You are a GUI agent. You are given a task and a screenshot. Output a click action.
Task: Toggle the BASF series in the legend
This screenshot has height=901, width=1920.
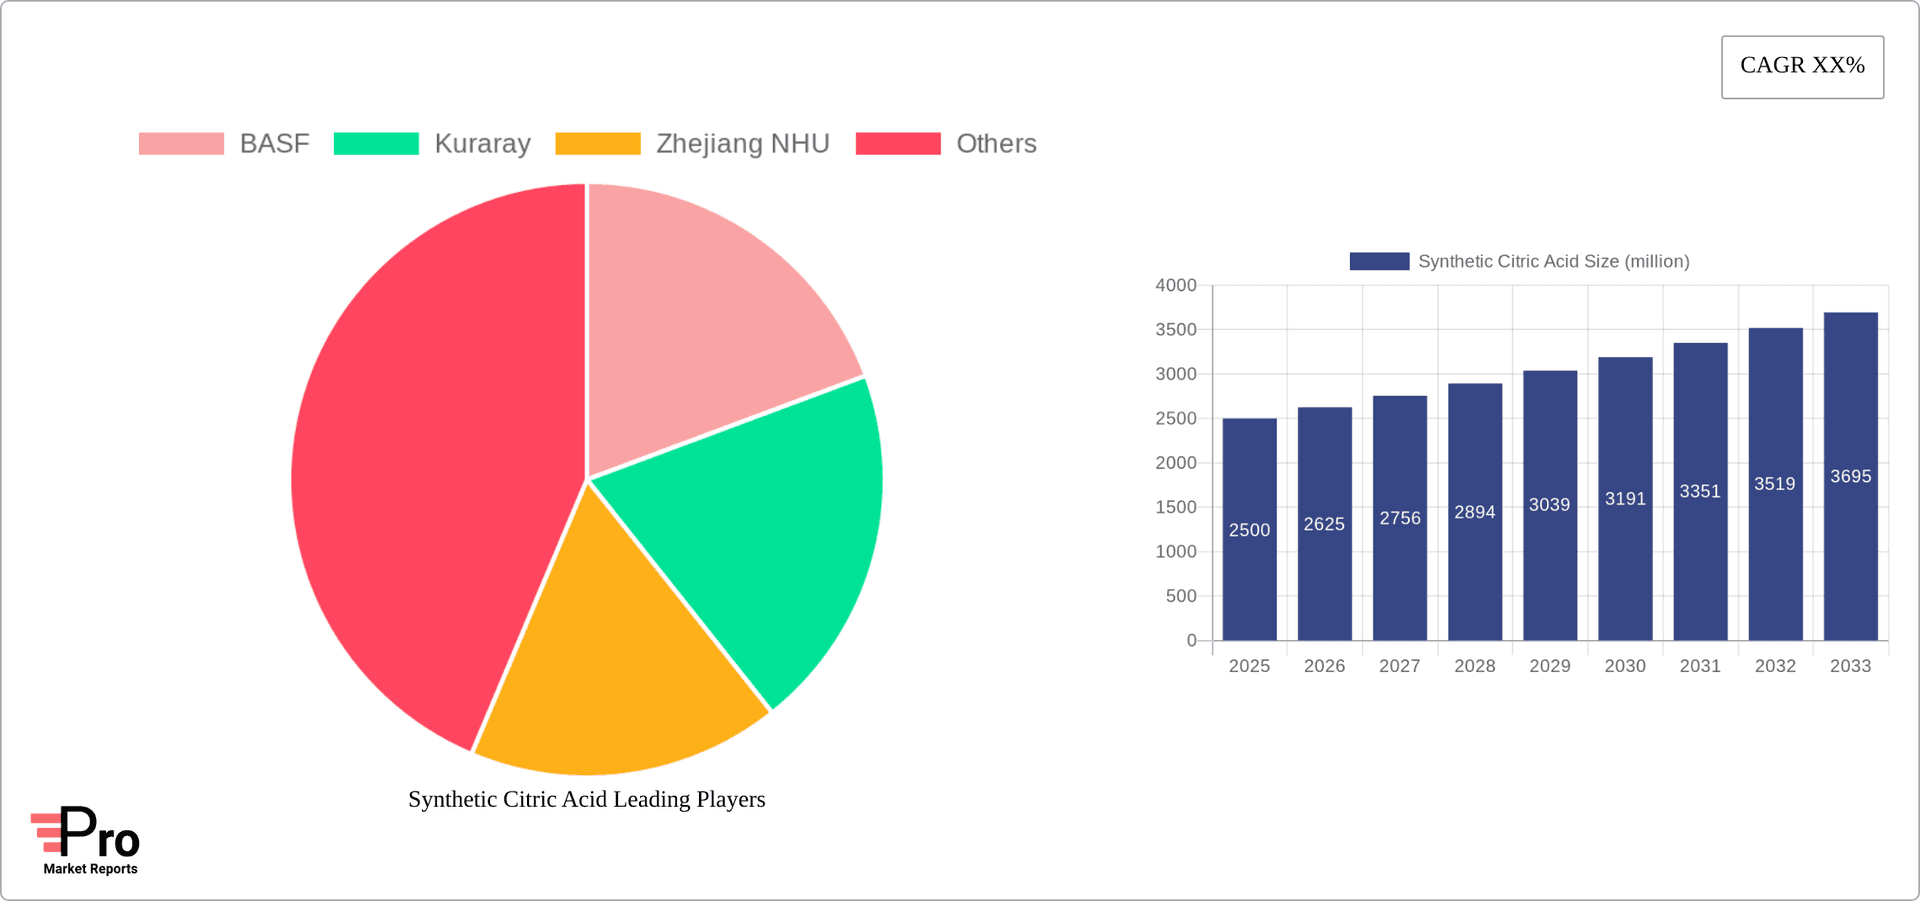point(273,143)
